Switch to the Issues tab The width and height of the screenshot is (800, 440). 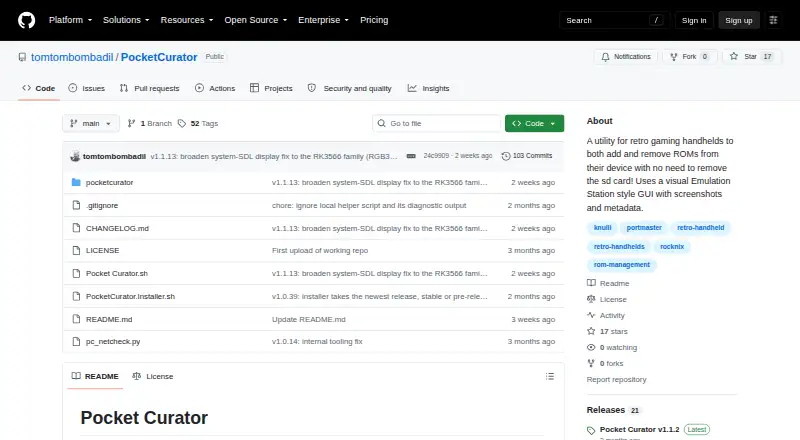(x=87, y=88)
